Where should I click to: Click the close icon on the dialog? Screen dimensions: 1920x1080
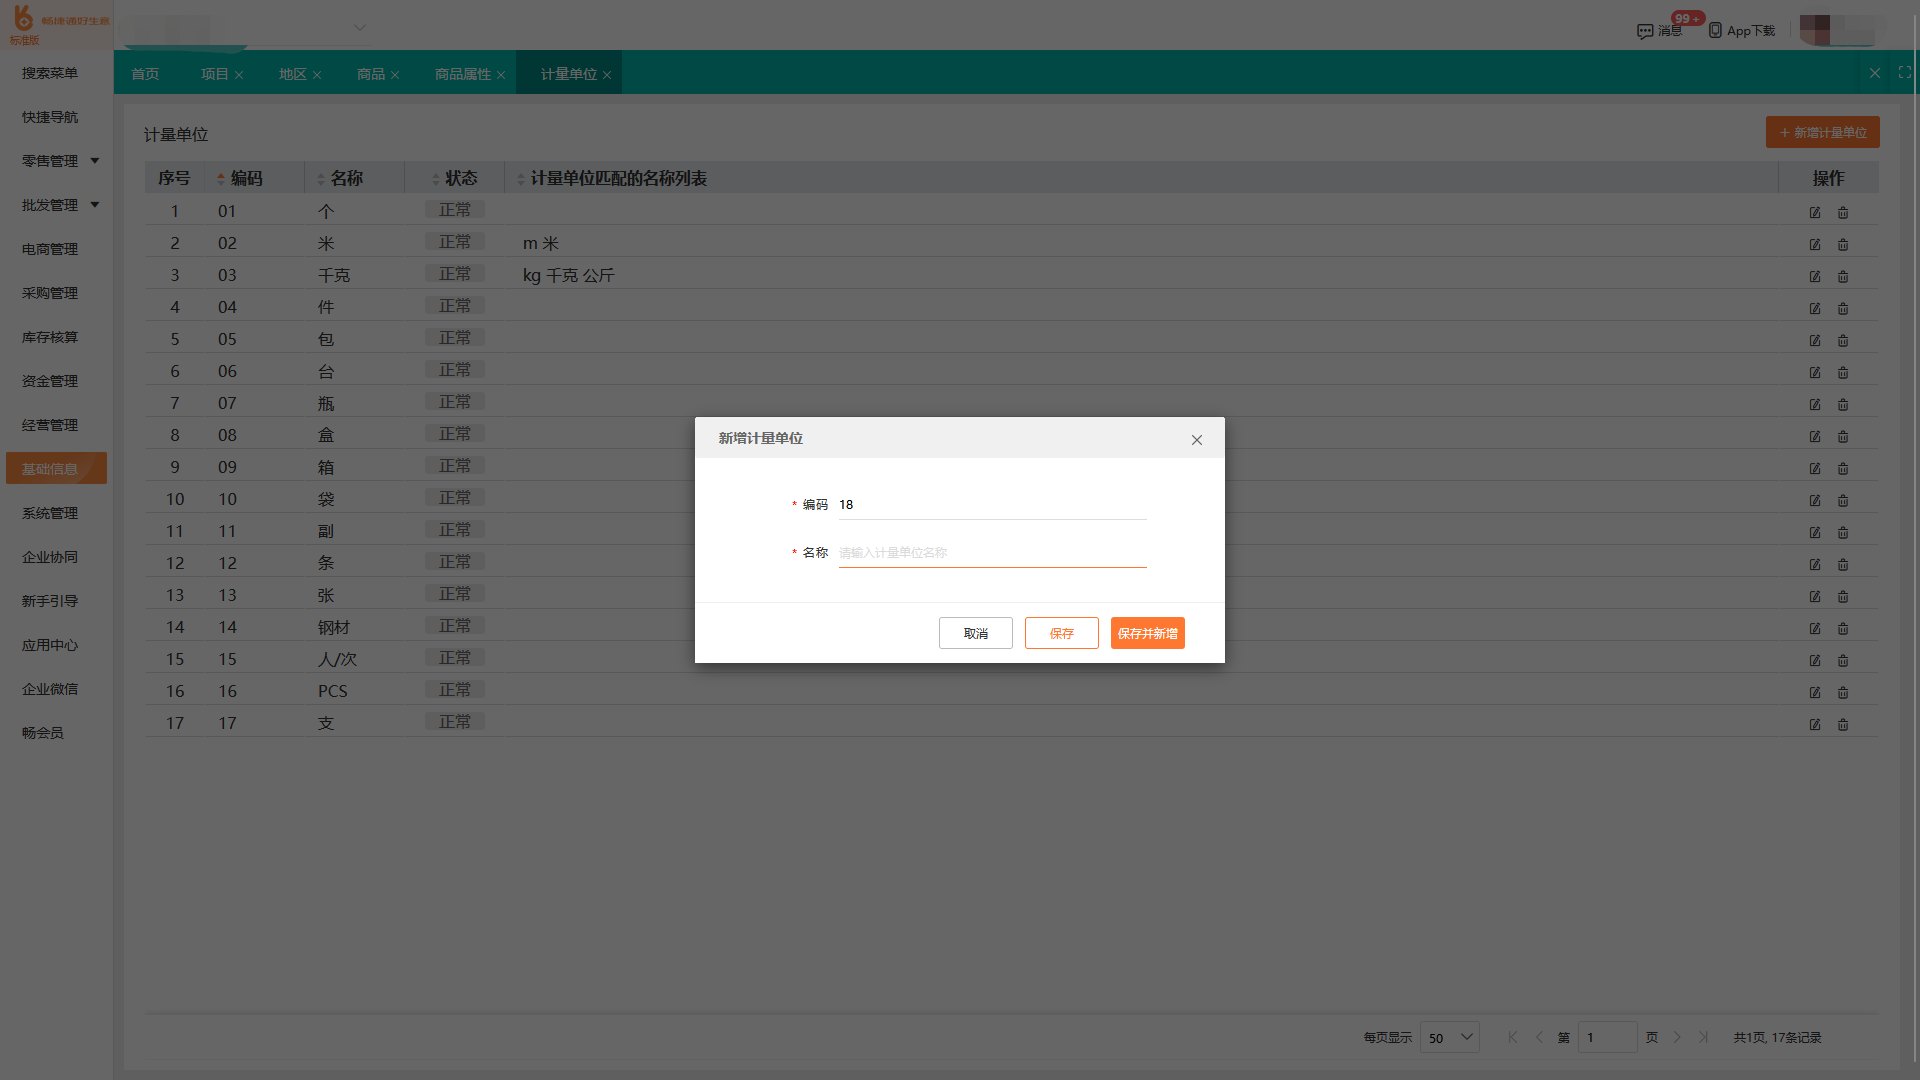[x=1197, y=440]
